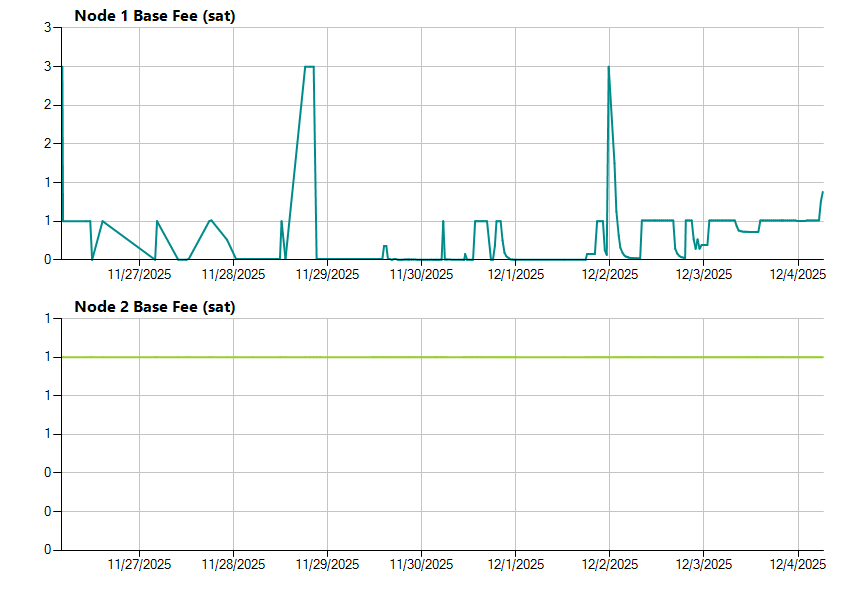
Task: Select 11/29/2025 date under Node 2 chart
Action: 327,564
